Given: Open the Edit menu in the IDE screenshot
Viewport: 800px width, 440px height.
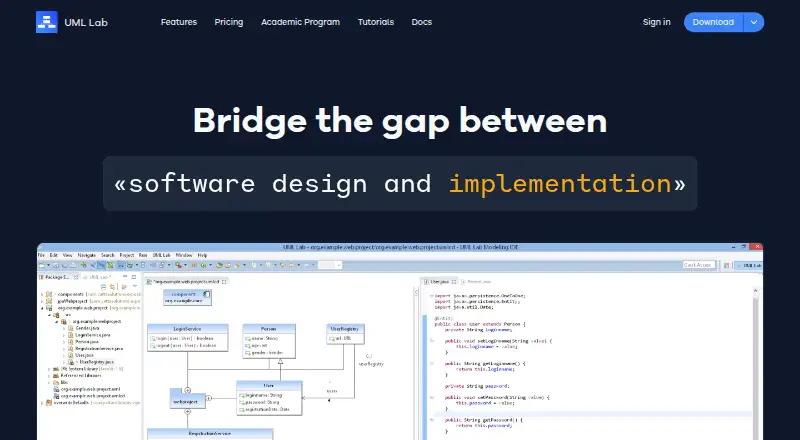Looking at the screenshot, I should click(54, 255).
